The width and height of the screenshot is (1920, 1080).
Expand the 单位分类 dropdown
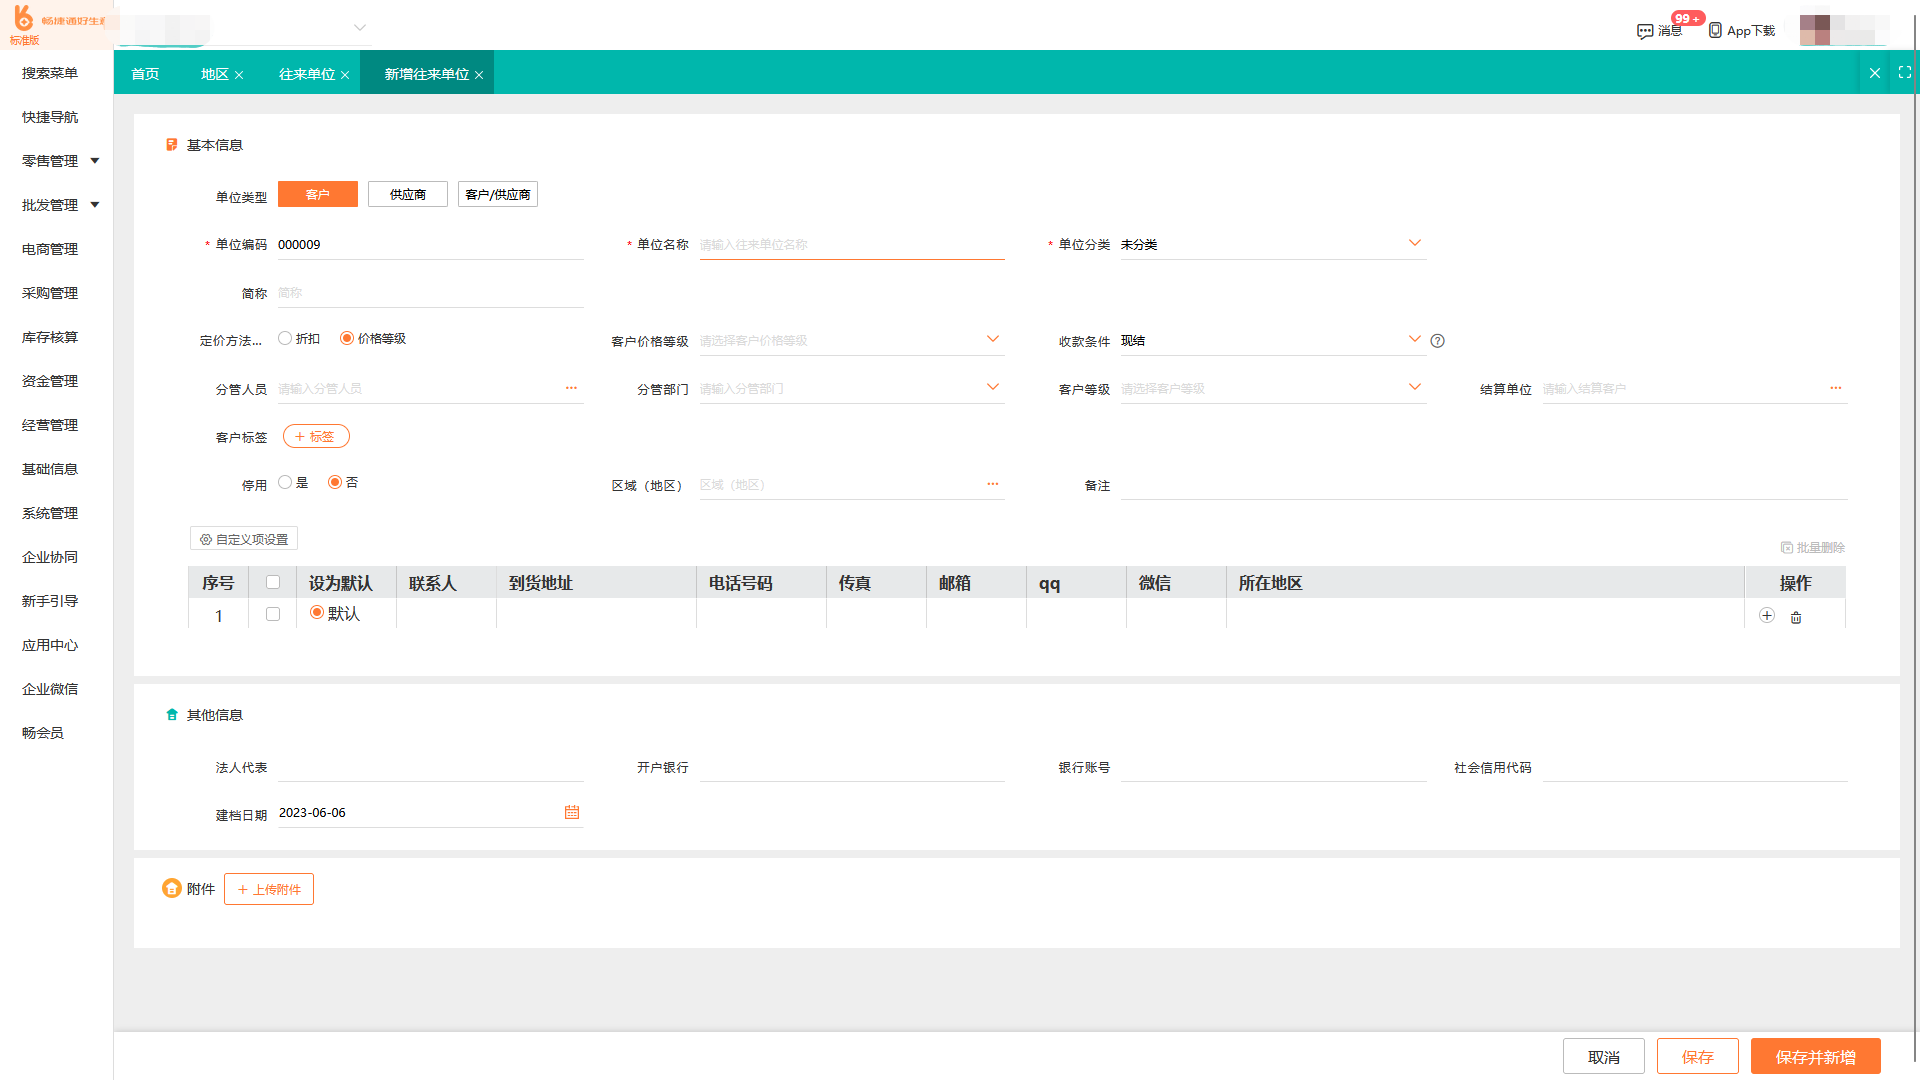tap(1416, 243)
